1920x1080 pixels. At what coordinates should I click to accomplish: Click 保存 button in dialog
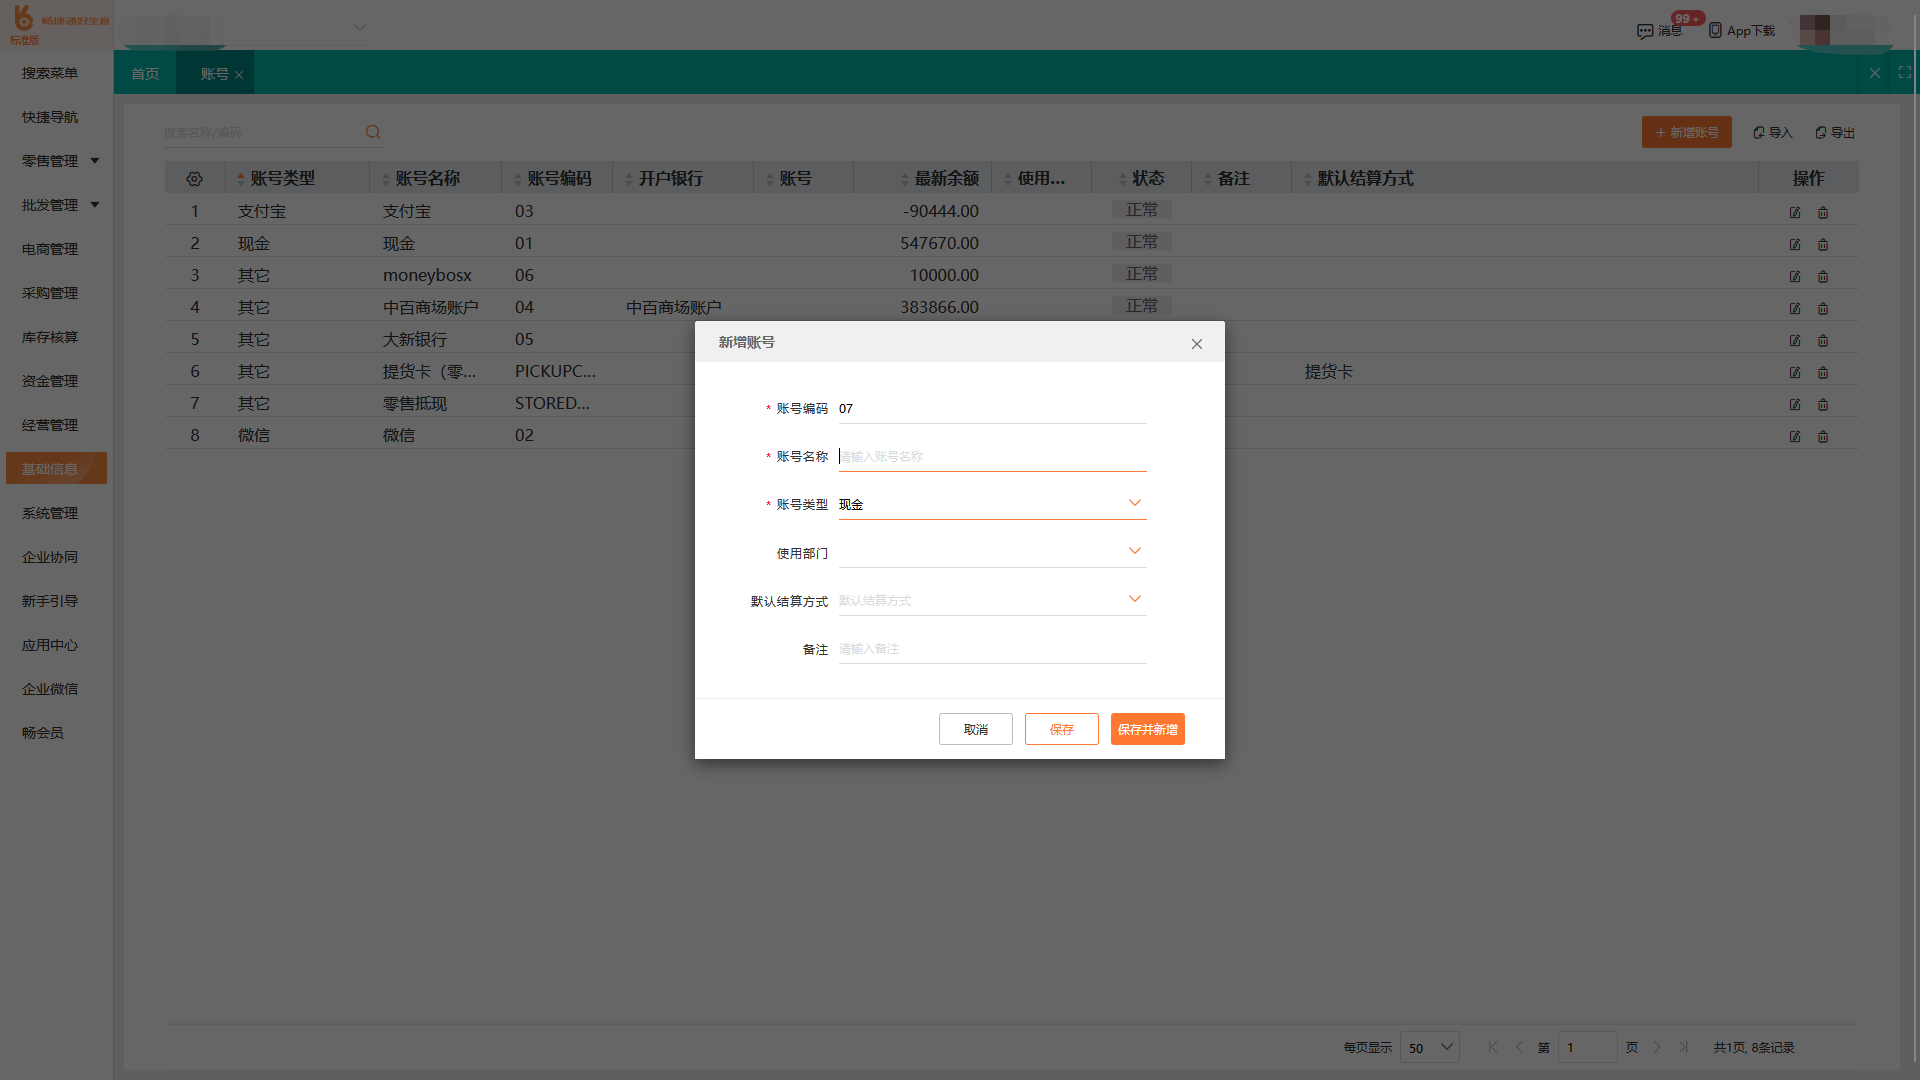(1062, 729)
